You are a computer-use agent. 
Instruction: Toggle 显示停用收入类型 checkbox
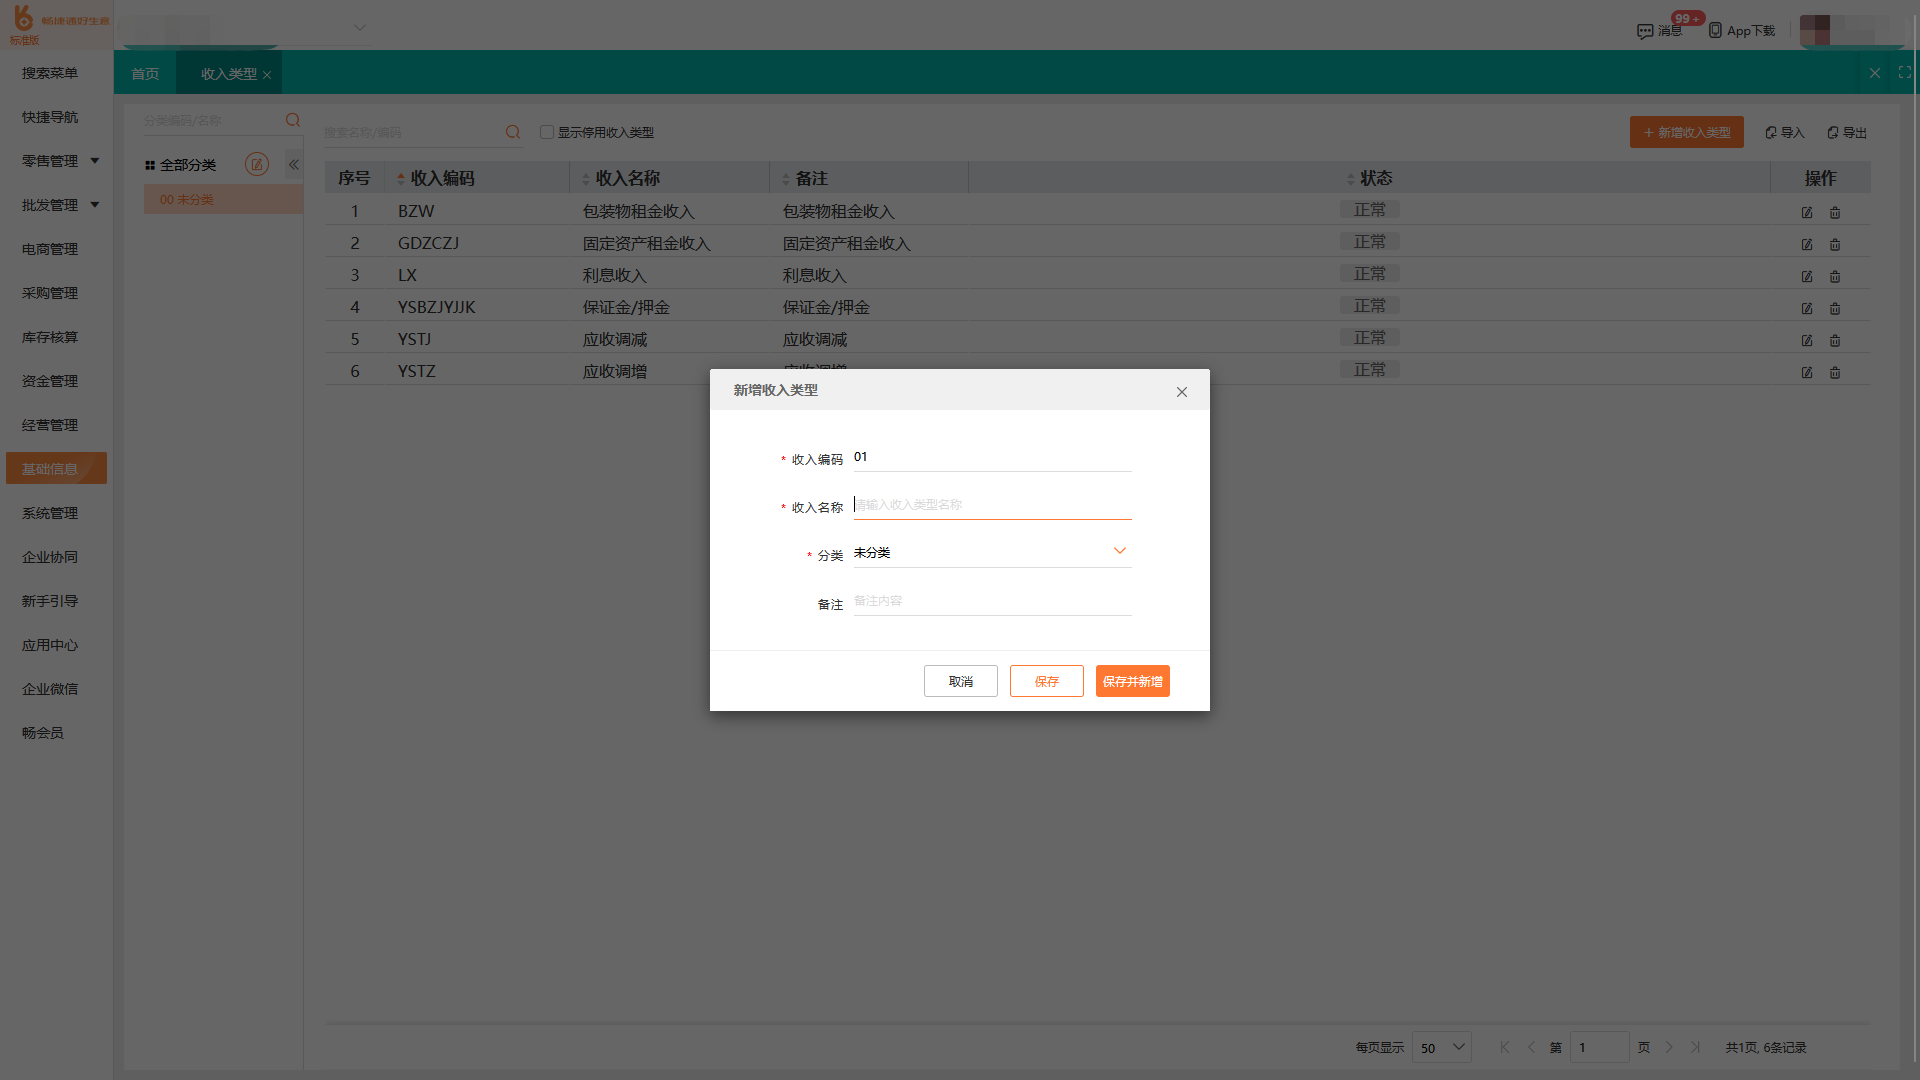pyautogui.click(x=546, y=132)
